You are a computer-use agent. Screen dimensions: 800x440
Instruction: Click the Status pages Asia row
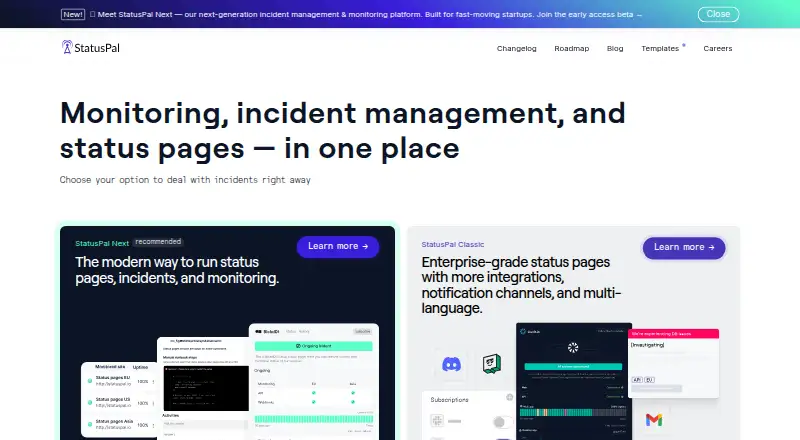(x=119, y=424)
